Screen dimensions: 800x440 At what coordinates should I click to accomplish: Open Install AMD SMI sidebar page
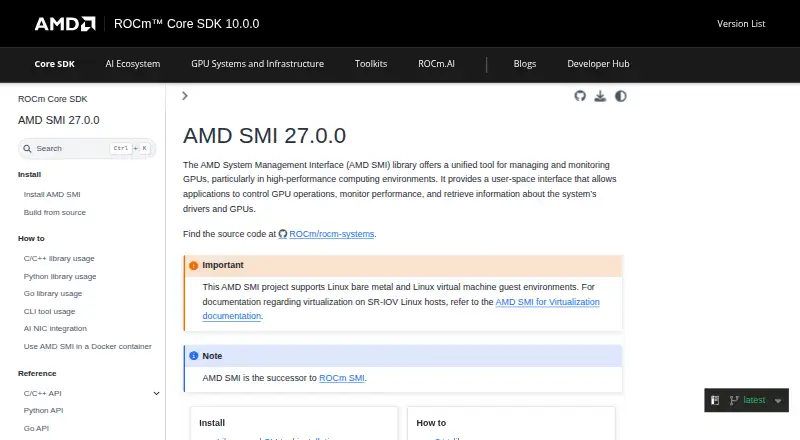[52, 194]
